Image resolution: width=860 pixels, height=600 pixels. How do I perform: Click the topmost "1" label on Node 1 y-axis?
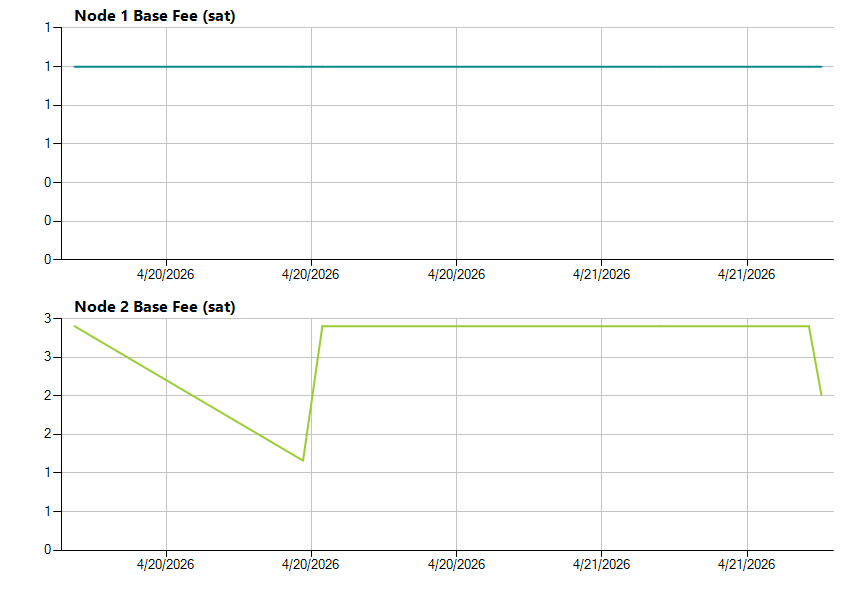[47, 28]
